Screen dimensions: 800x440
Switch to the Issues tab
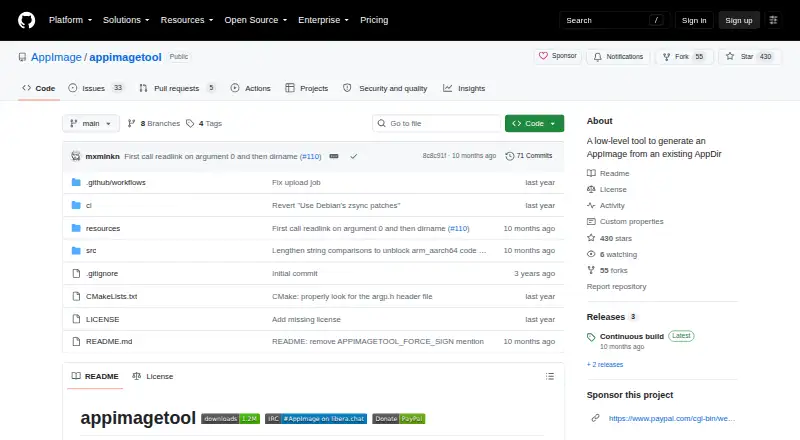96,88
